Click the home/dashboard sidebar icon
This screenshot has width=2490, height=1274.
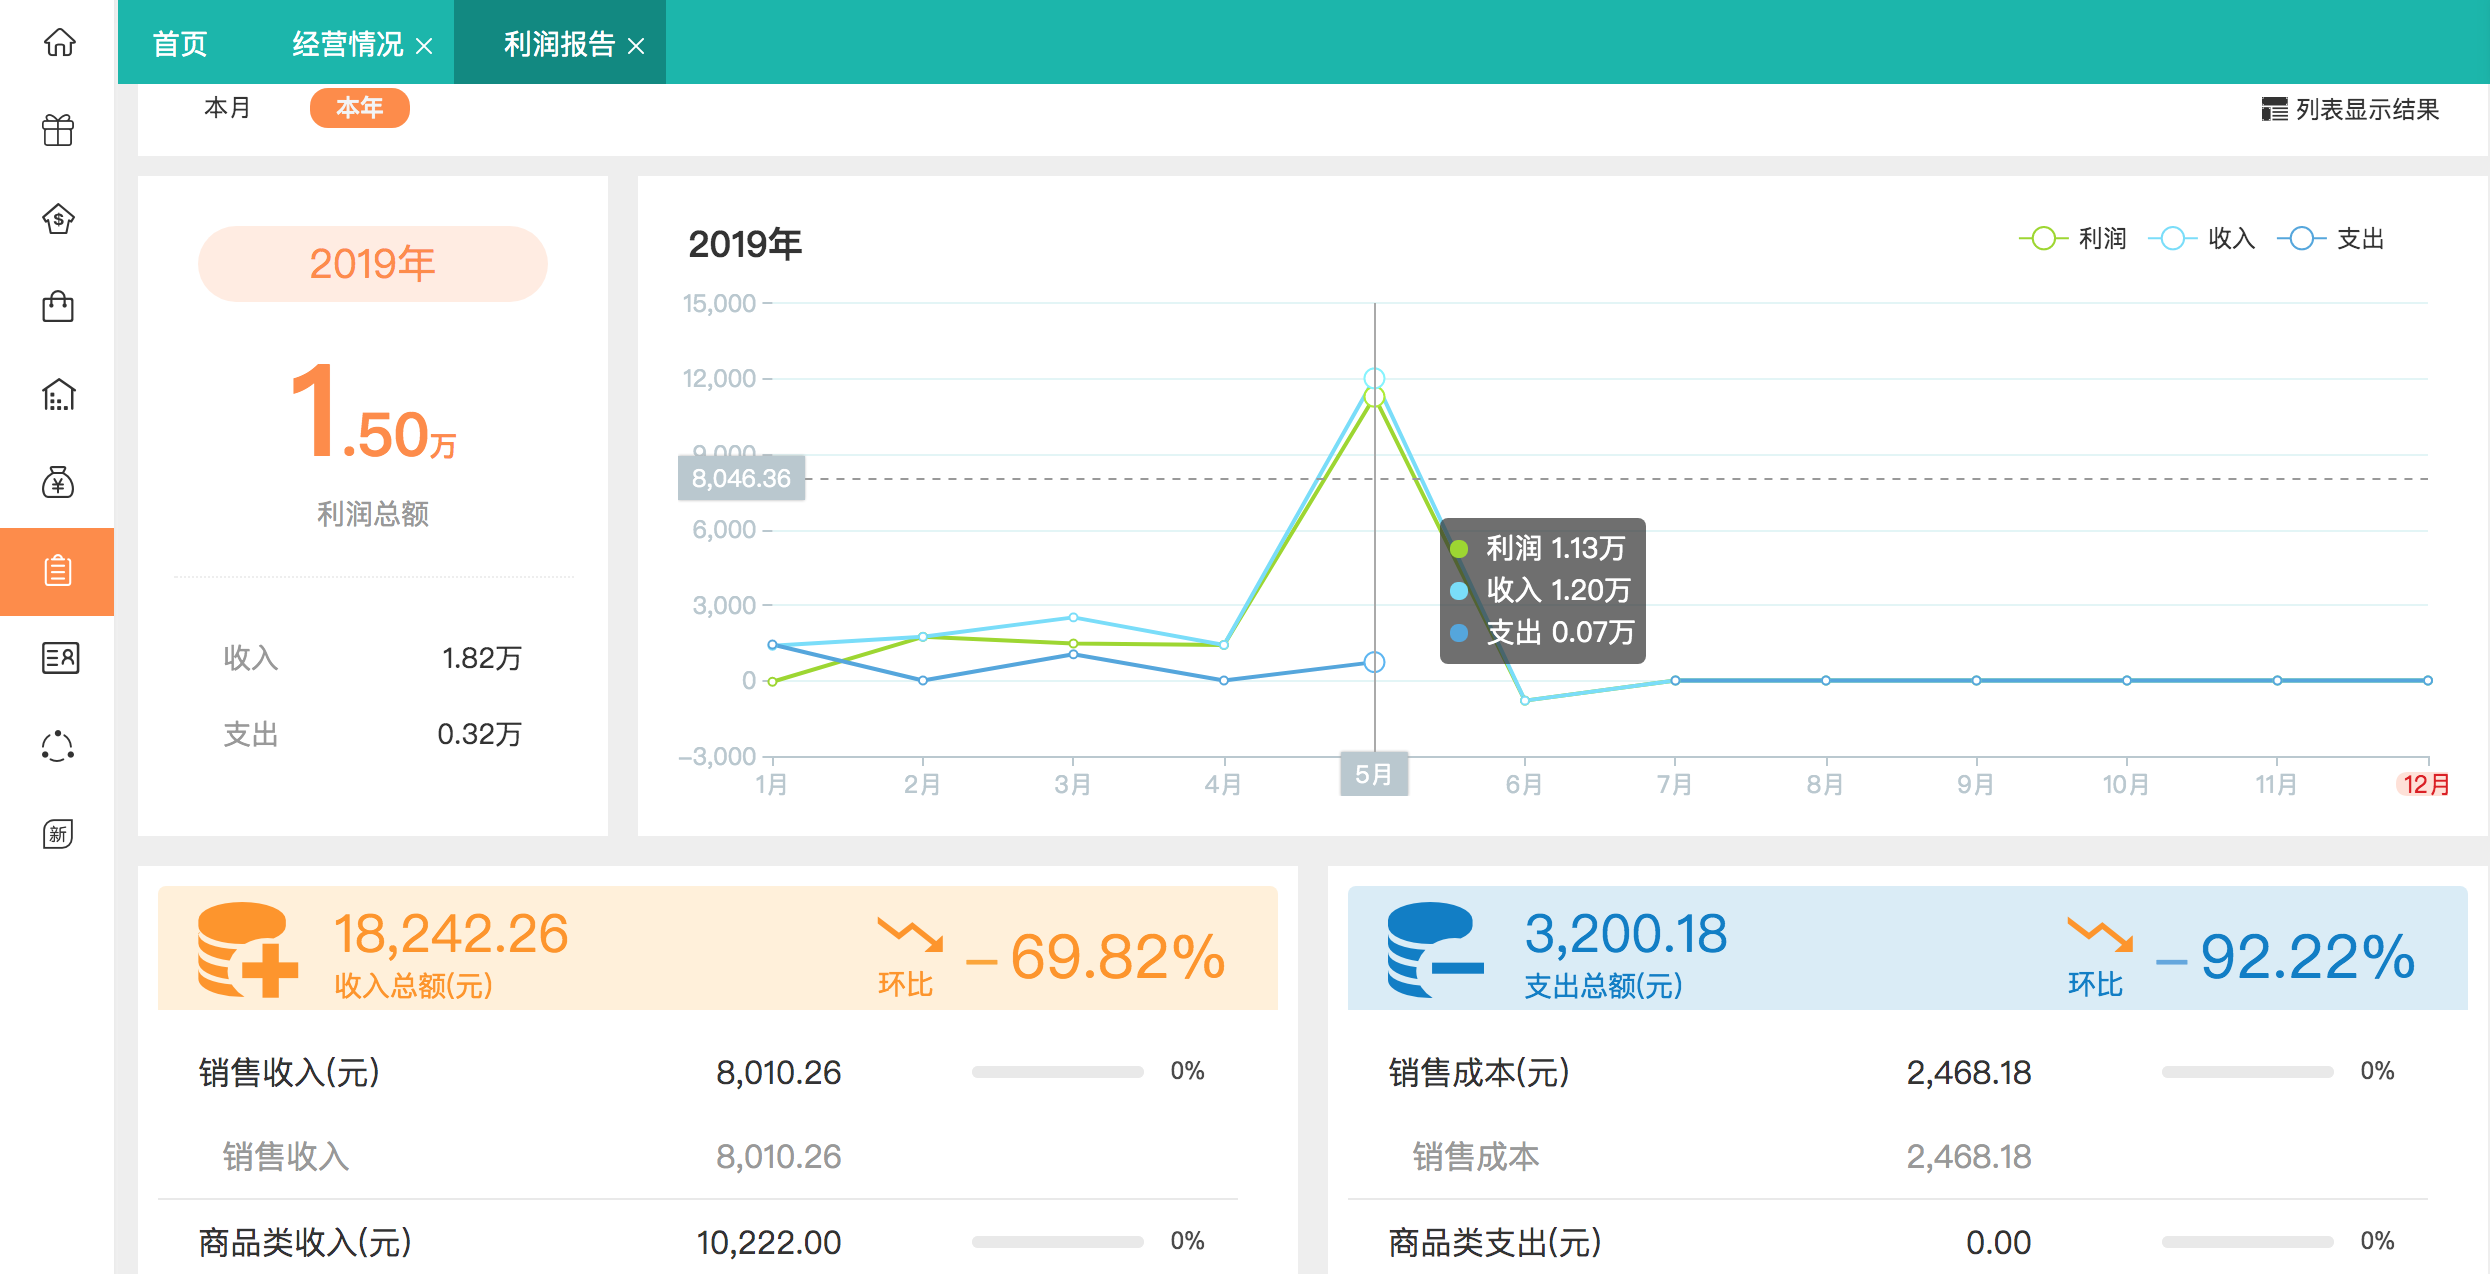[58, 42]
